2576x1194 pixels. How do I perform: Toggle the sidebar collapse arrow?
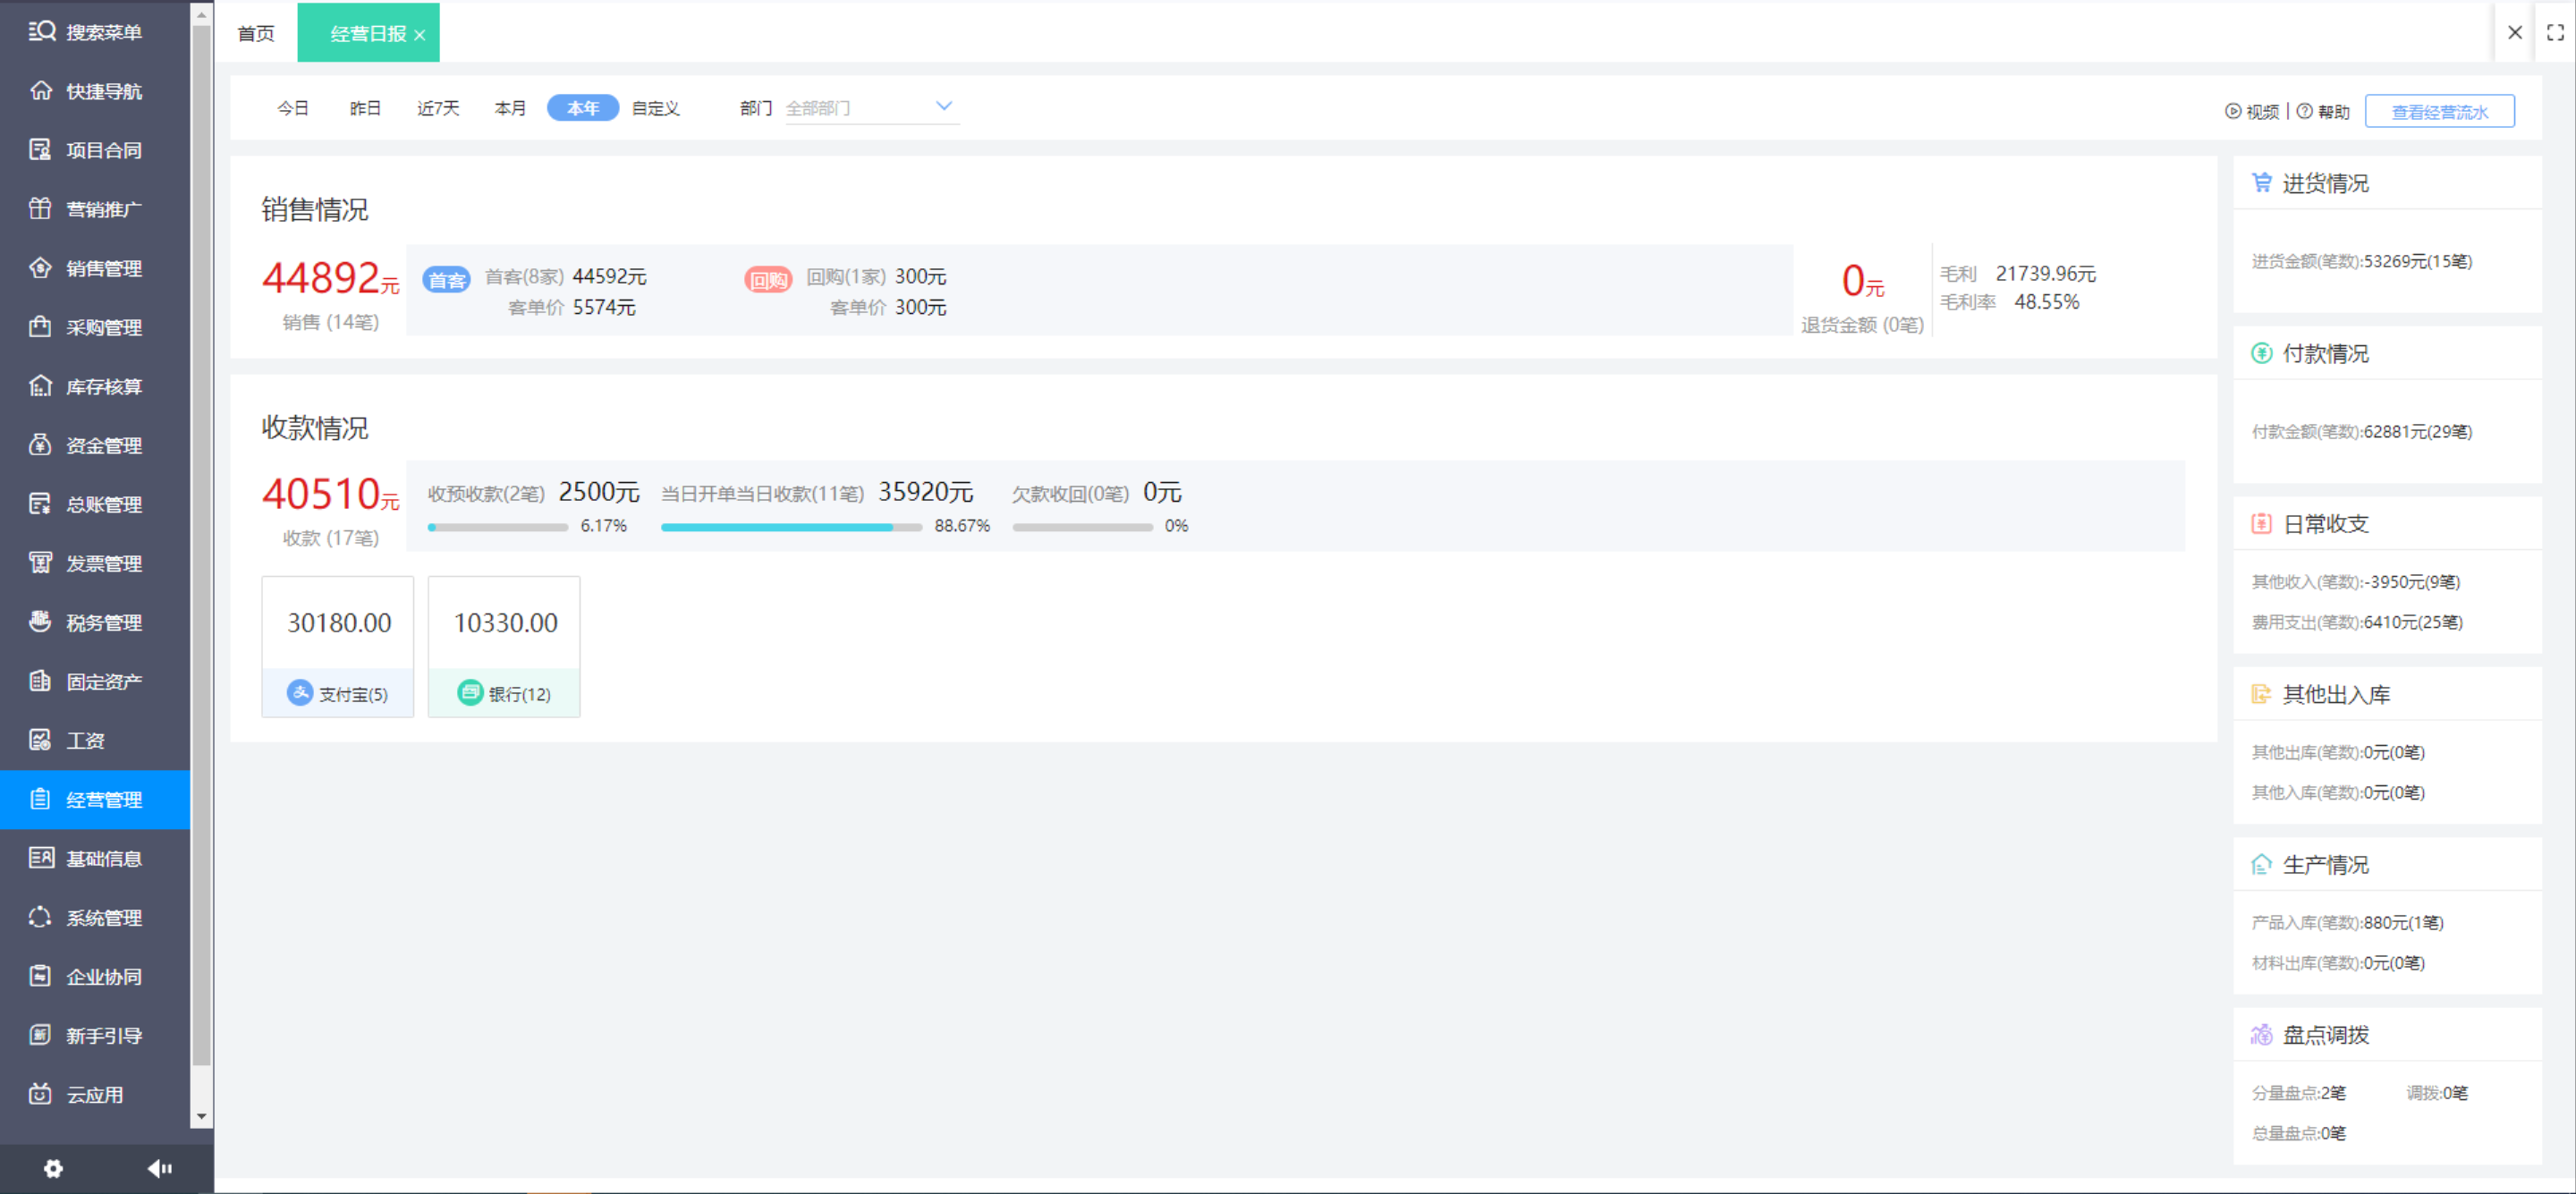159,1169
